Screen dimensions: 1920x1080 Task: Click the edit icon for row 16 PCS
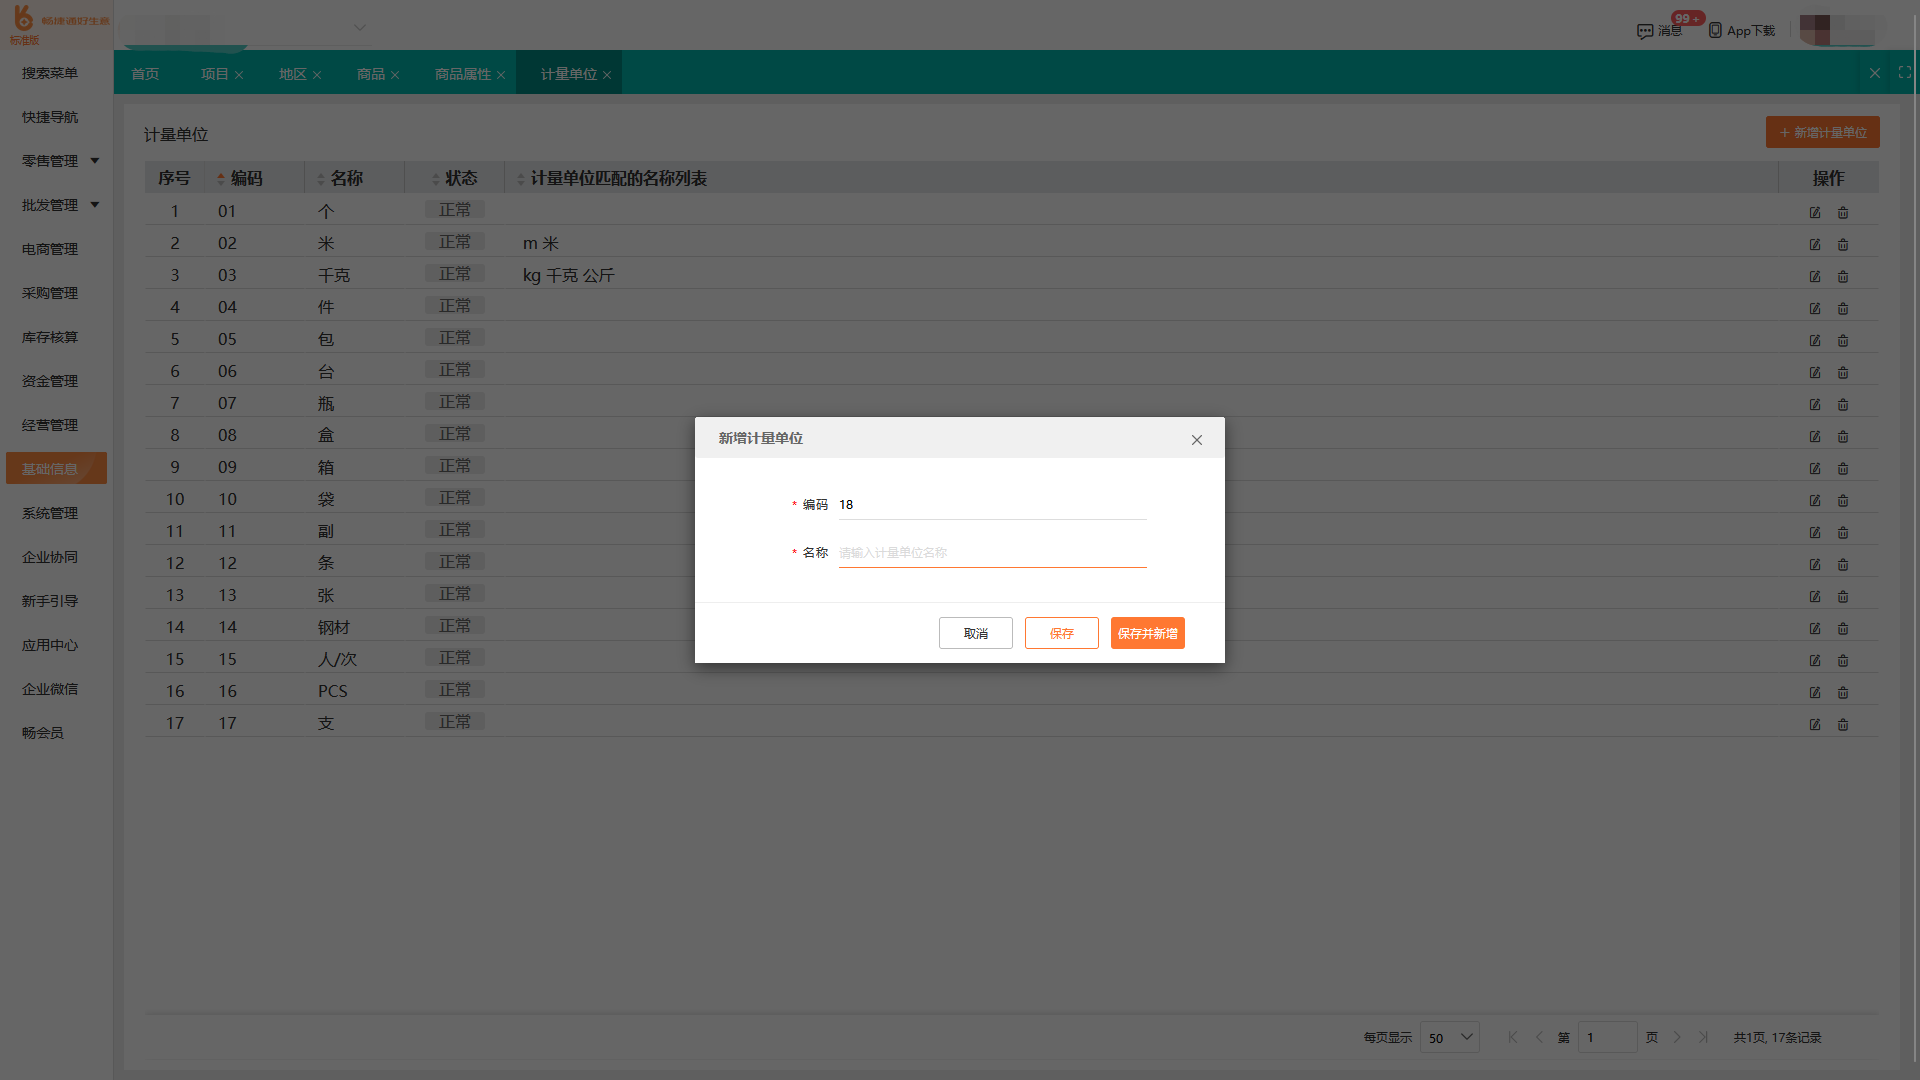click(x=1815, y=691)
